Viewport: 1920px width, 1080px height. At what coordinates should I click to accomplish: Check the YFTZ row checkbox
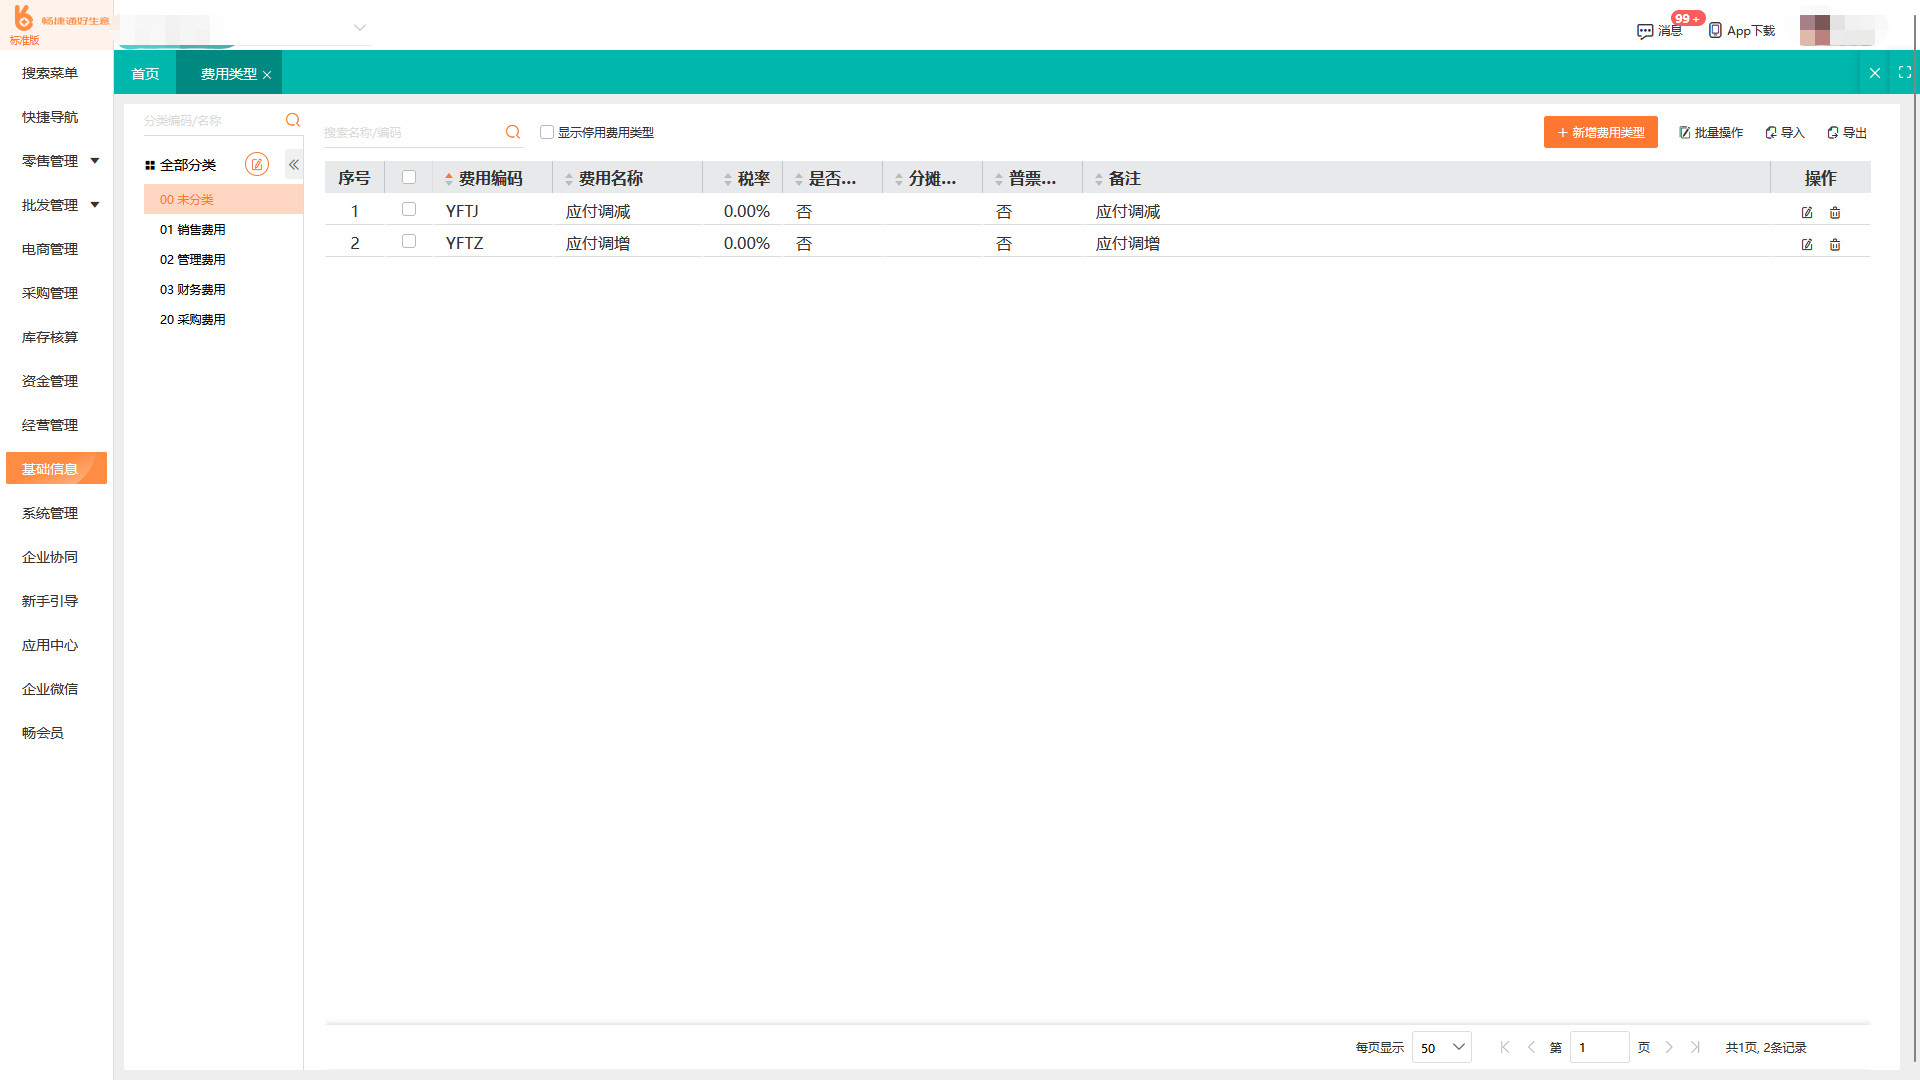point(409,243)
